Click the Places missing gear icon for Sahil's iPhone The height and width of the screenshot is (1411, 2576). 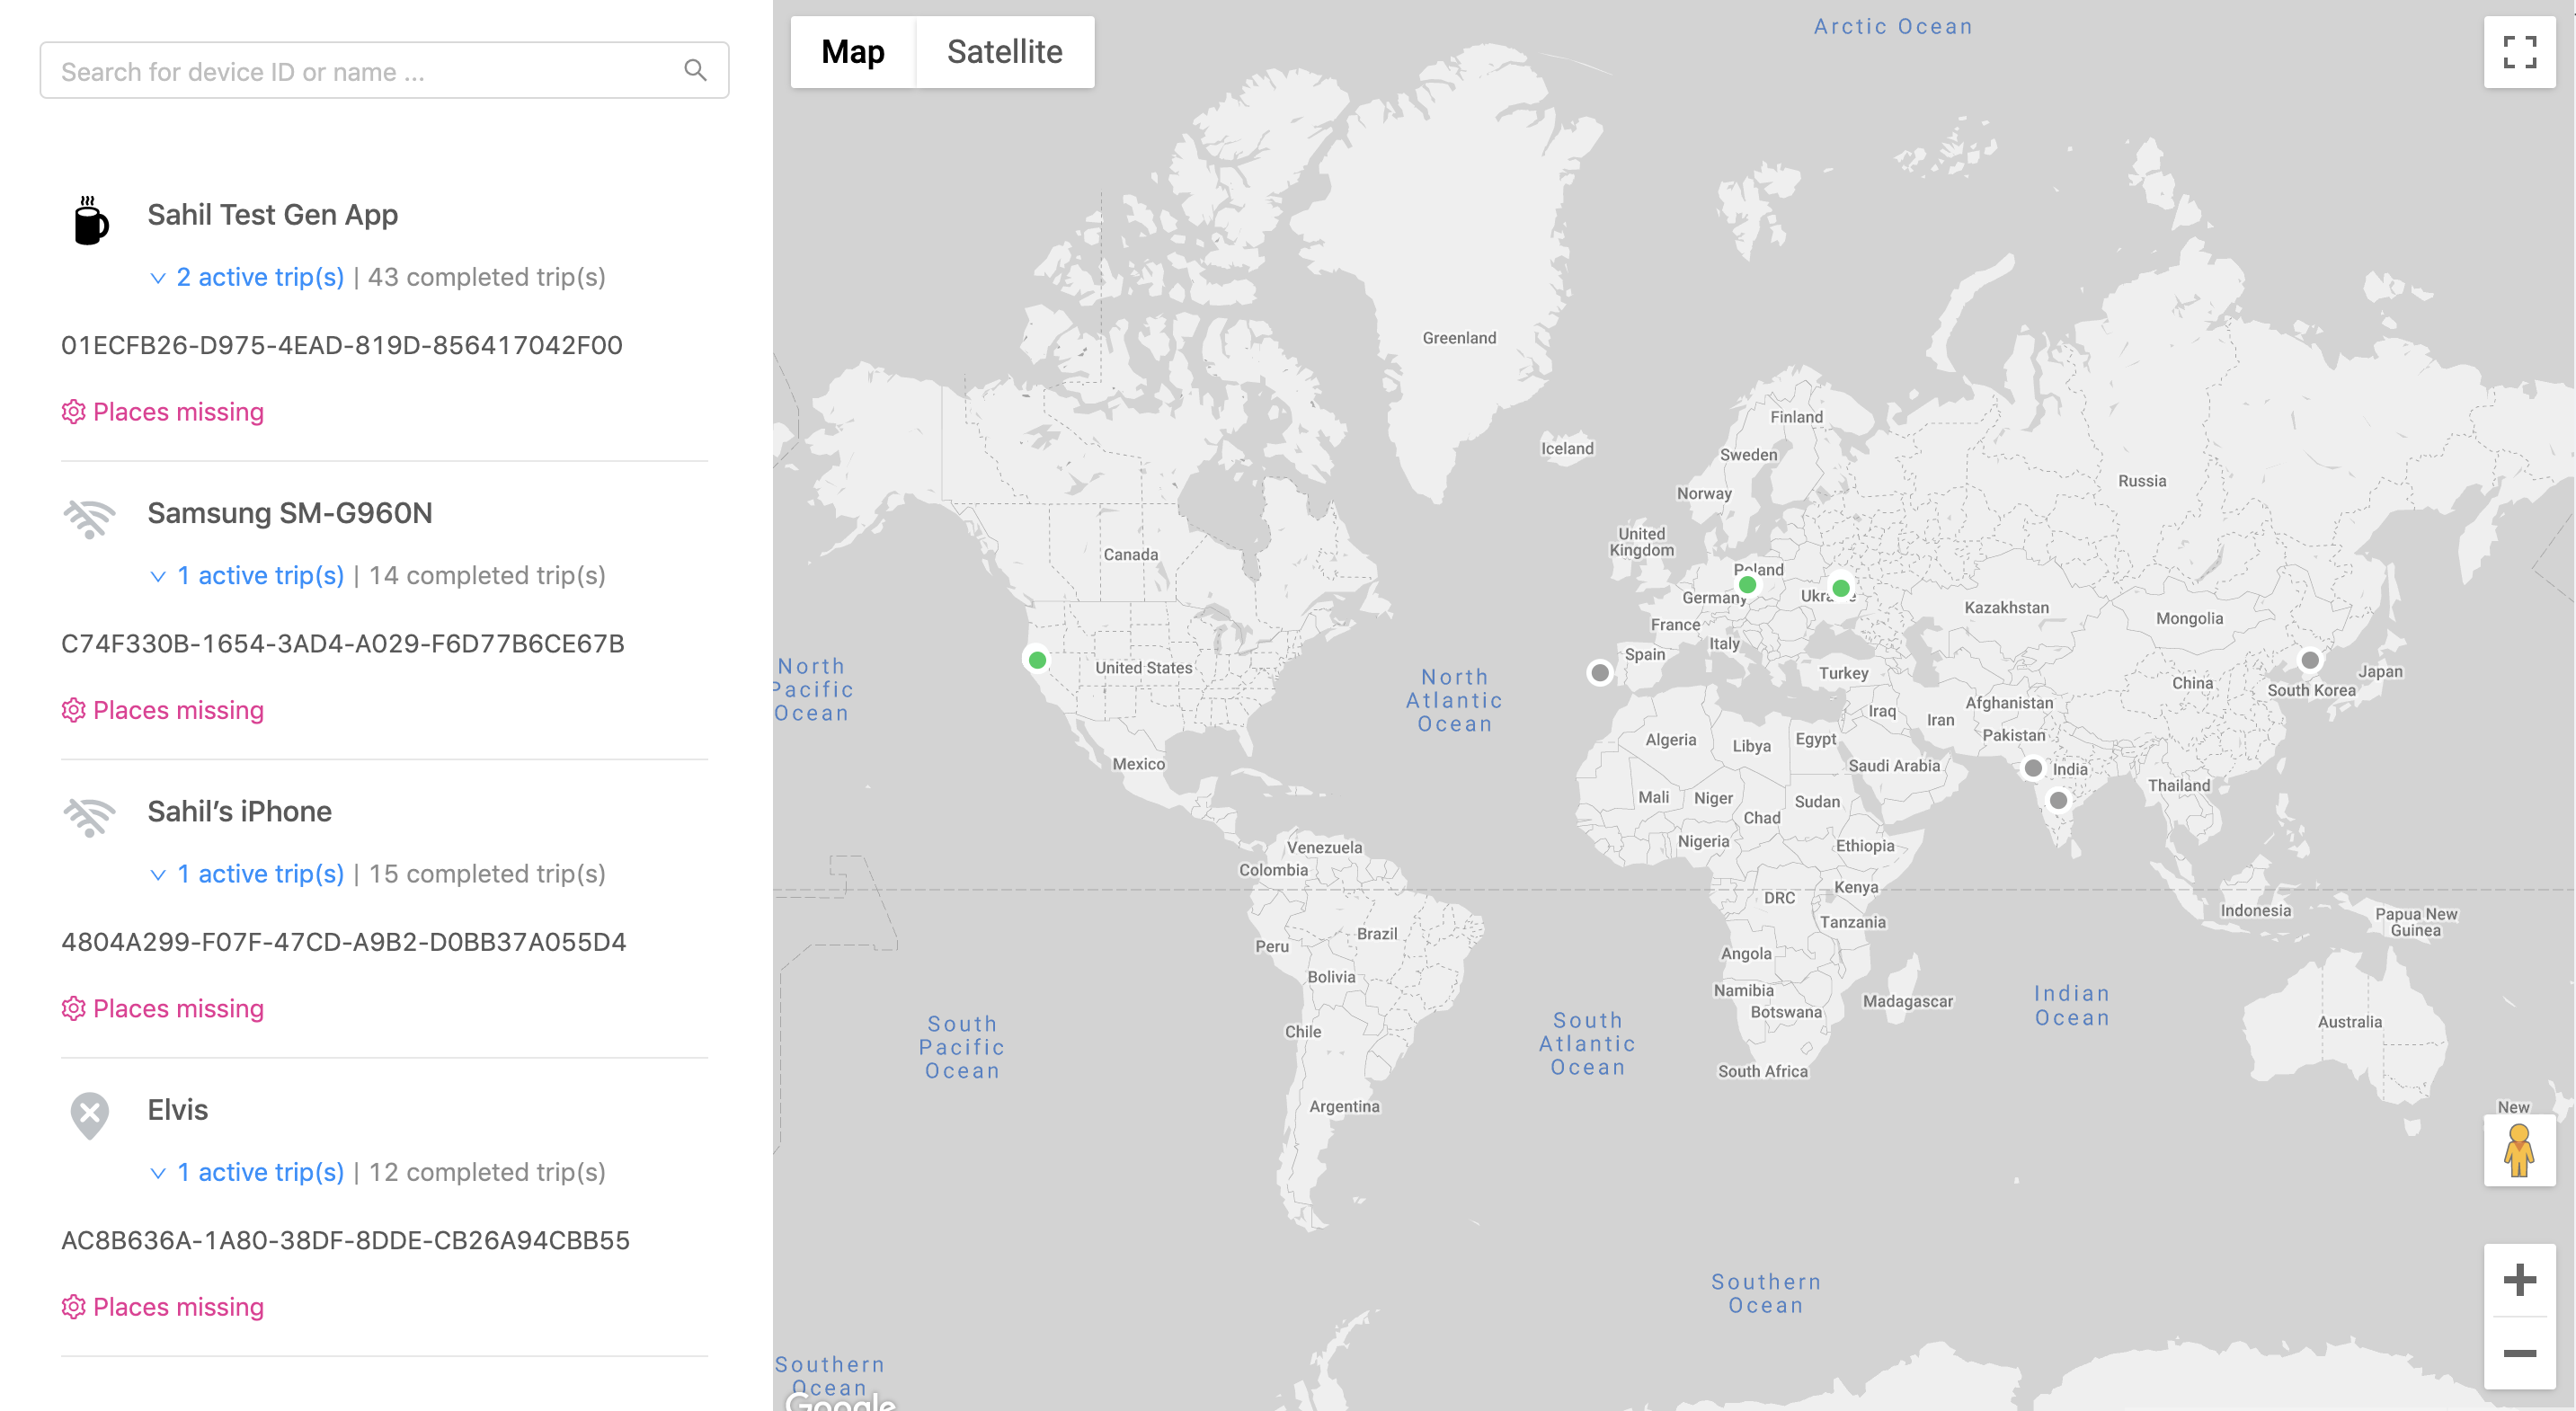71,1007
